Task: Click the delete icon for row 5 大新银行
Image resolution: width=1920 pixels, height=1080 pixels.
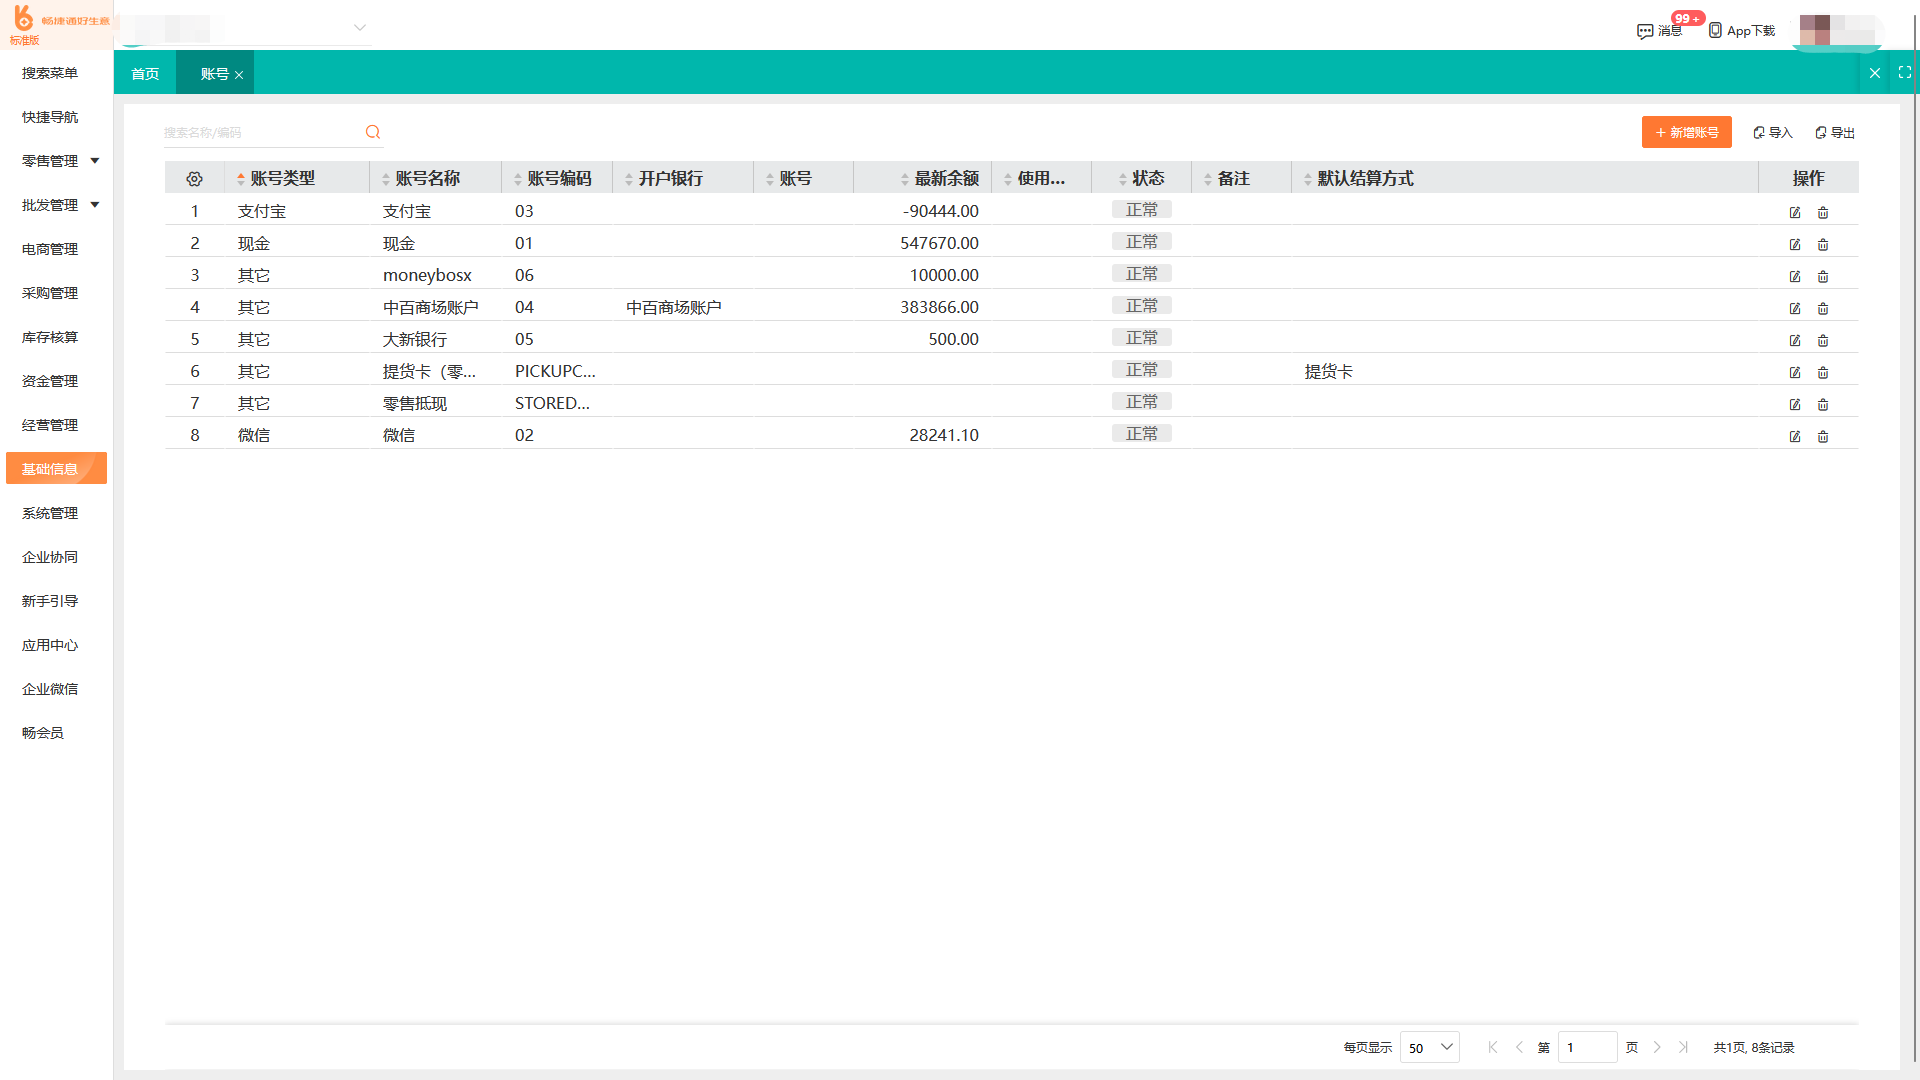Action: 1822,340
